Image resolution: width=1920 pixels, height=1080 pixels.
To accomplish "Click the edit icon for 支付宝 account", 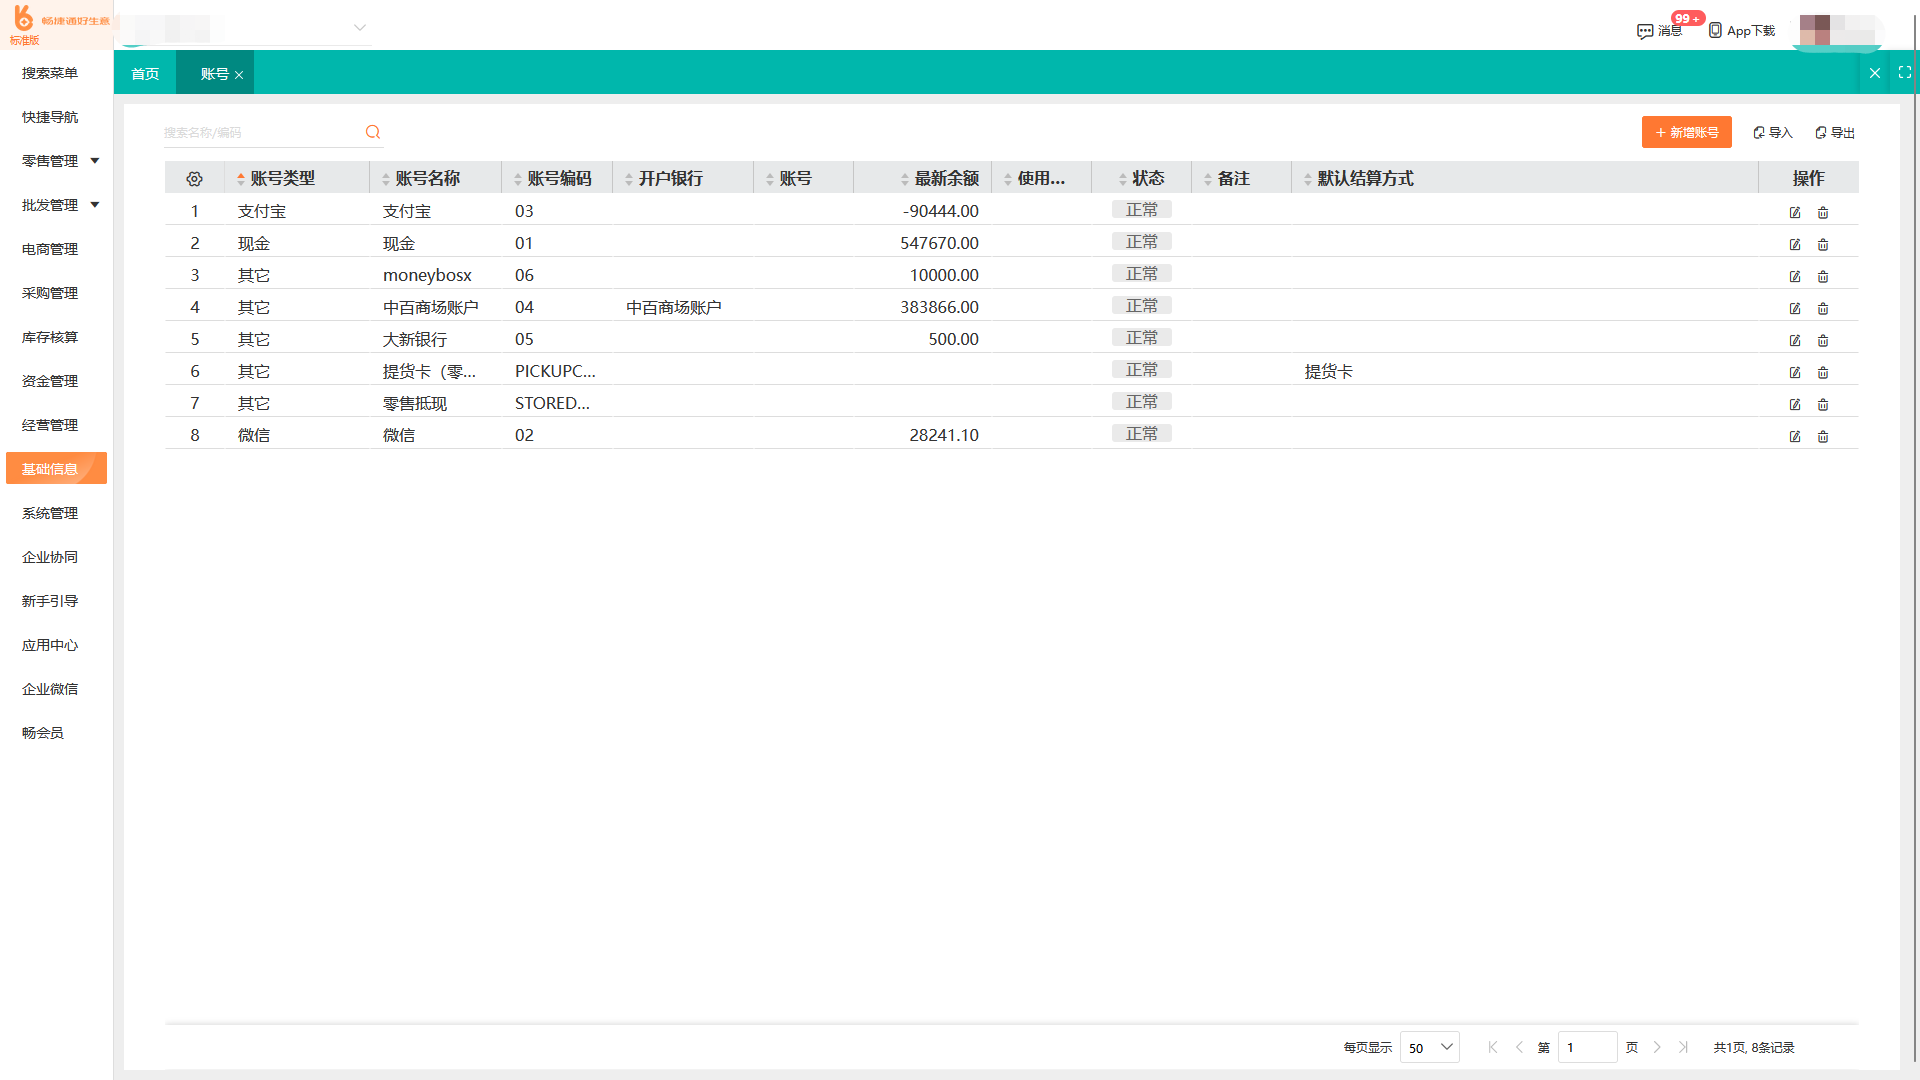I will 1795,212.
